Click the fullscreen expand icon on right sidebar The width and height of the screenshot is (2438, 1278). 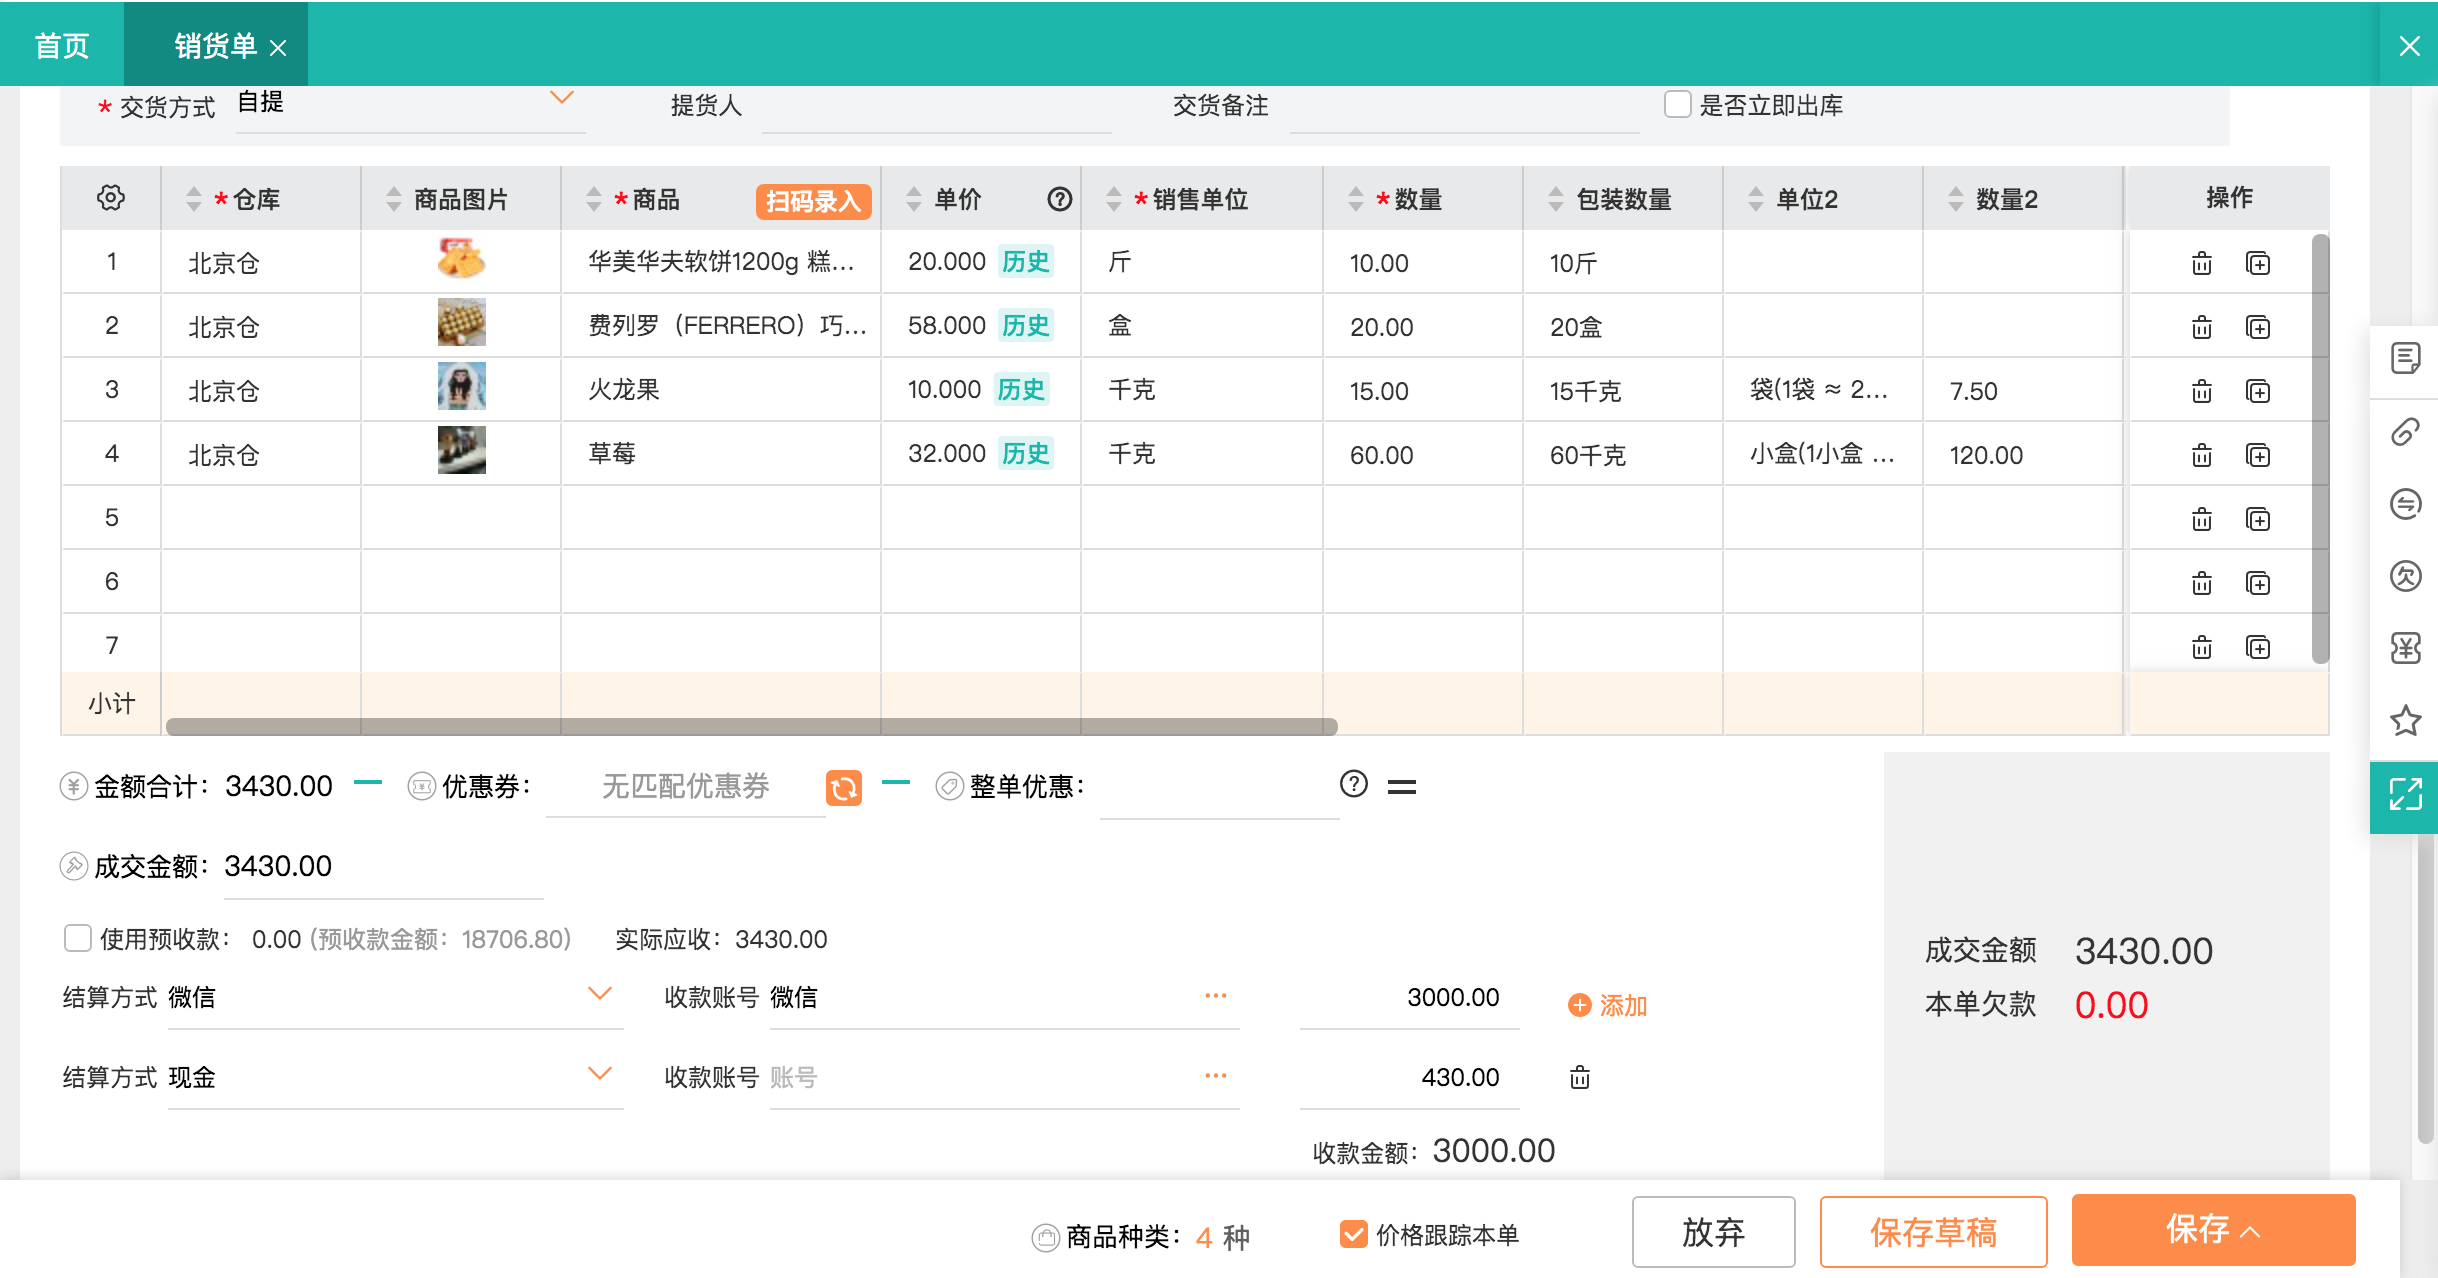[x=2403, y=793]
